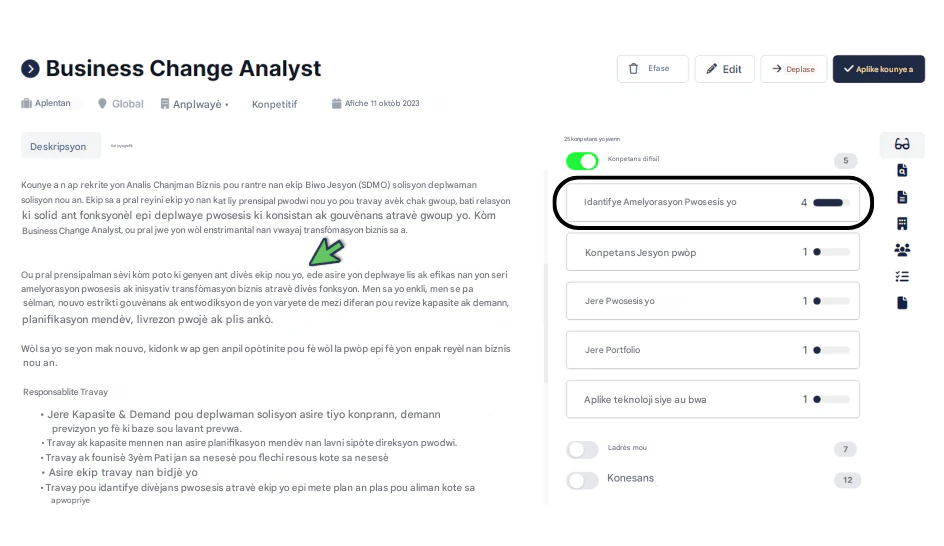Enable the Ladrès mou toggle
The image size is (944, 546).
click(582, 450)
